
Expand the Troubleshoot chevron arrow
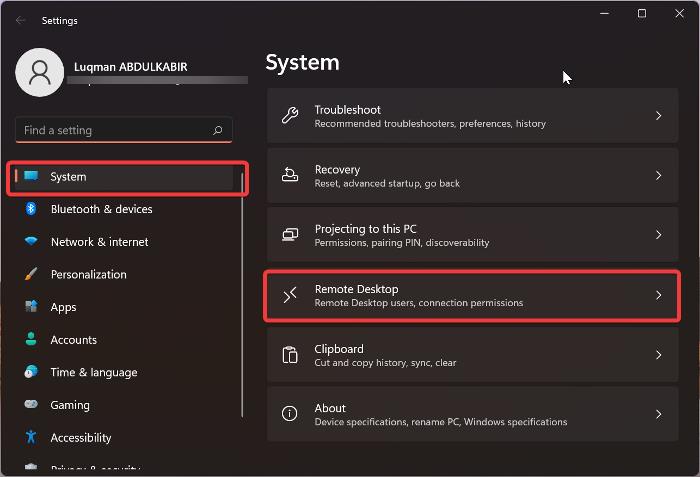658,116
